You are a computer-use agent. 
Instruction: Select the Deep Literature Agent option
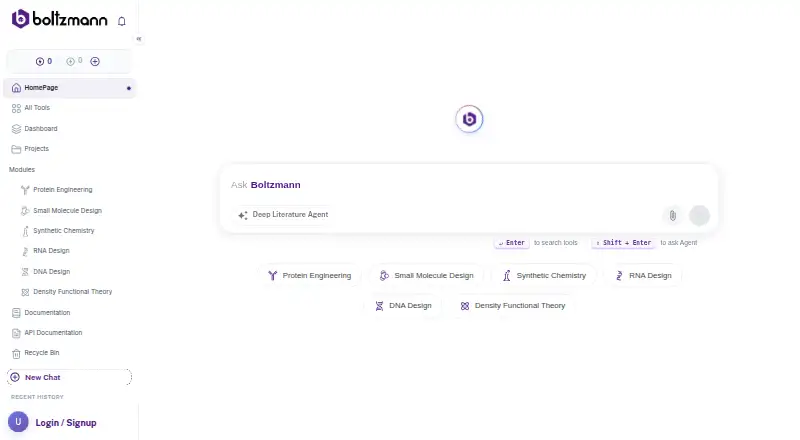[283, 215]
